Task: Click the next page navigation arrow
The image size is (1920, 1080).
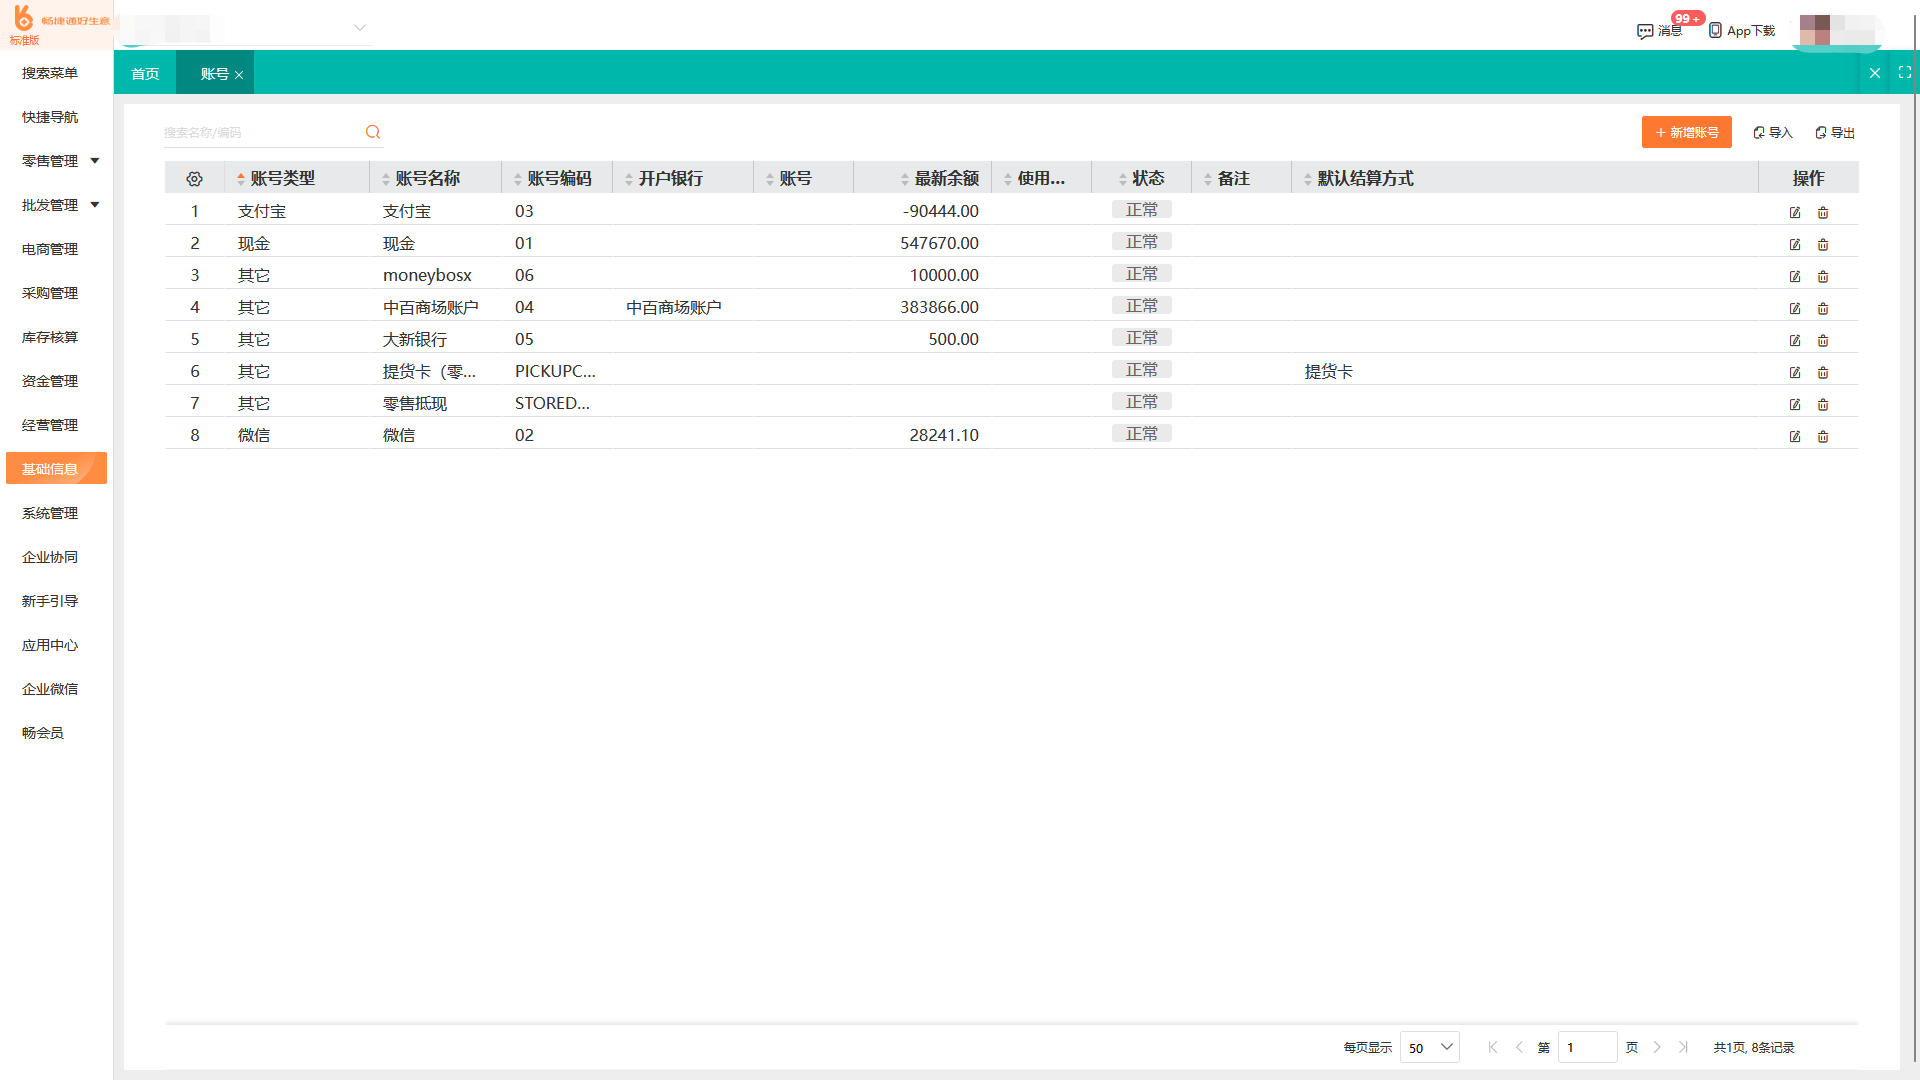Action: (1656, 1047)
